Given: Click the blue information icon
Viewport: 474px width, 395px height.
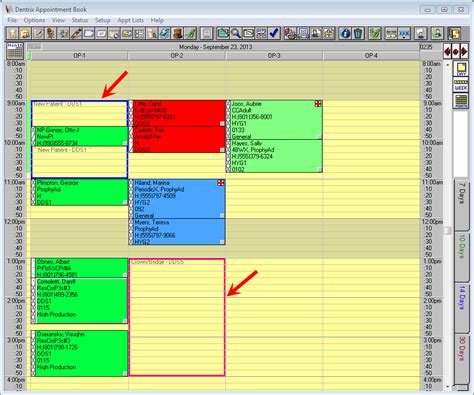Looking at the screenshot, I should [x=345, y=33].
